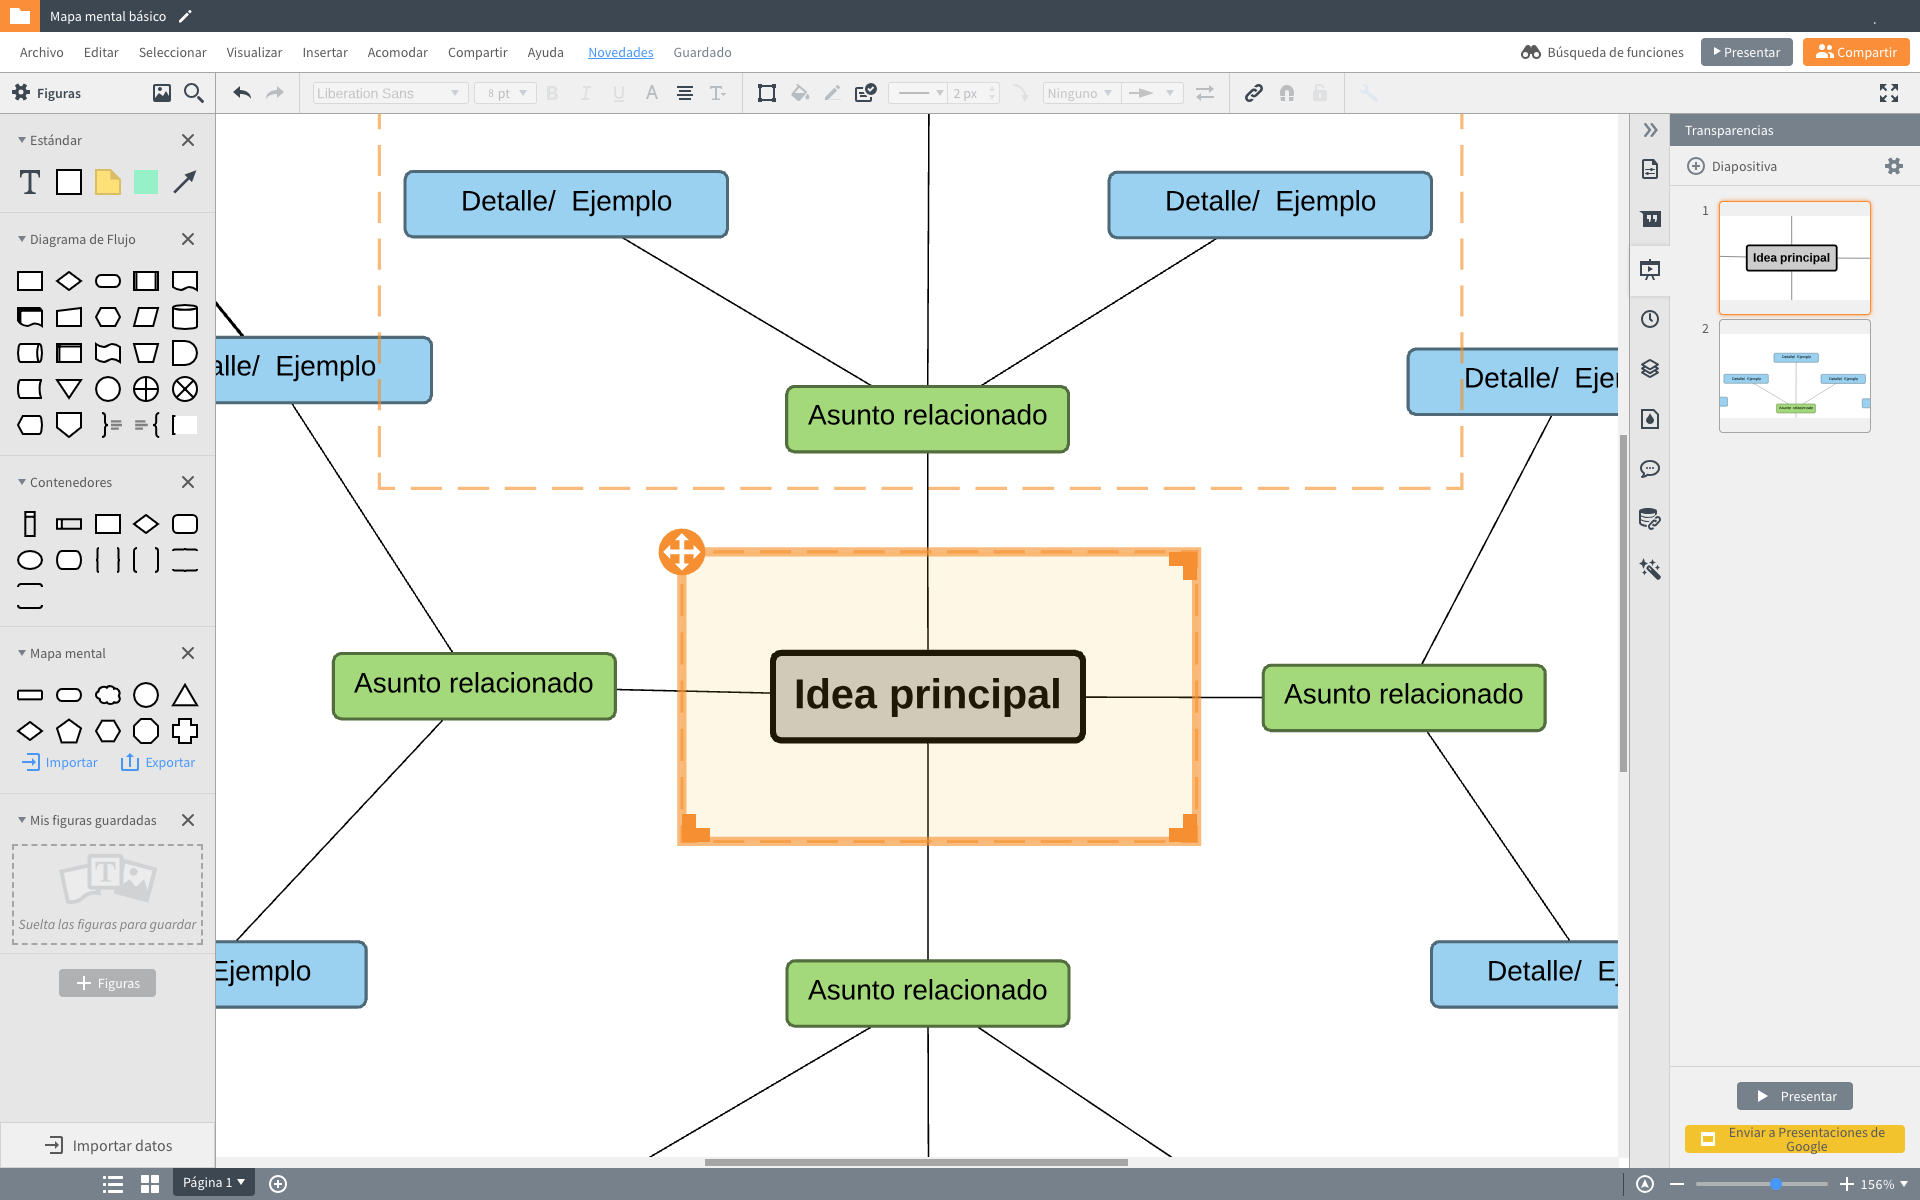1920x1200 pixels.
Task: Toggle bold formatting on selected text
Action: click(x=552, y=93)
